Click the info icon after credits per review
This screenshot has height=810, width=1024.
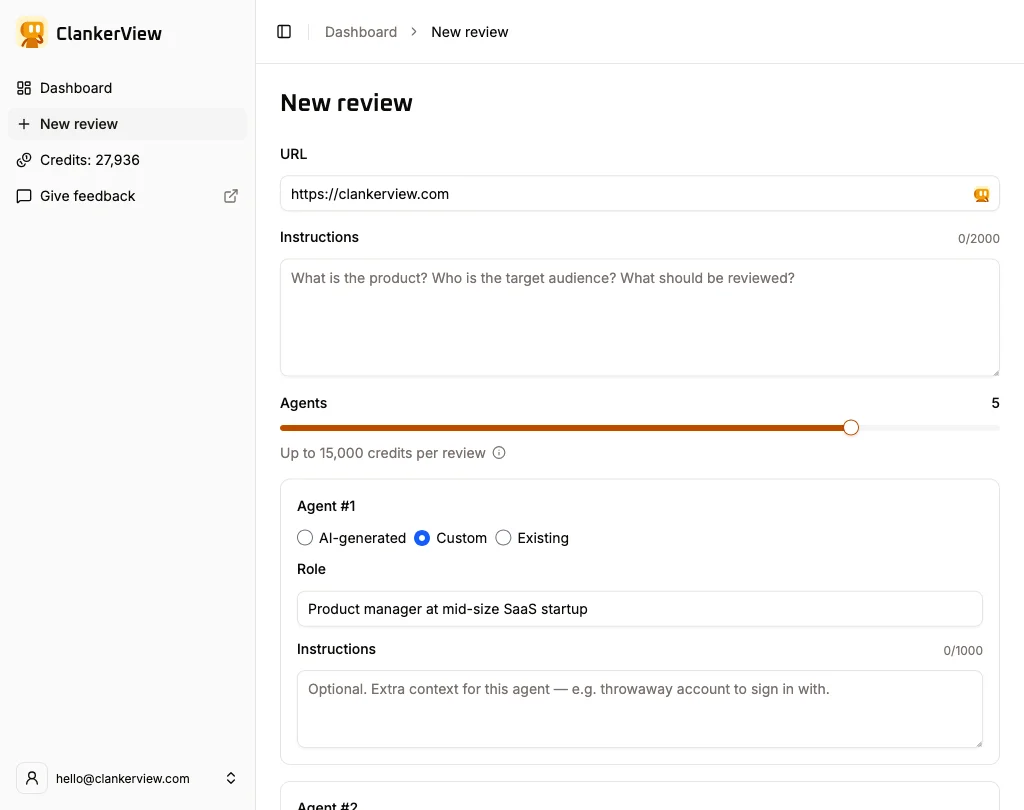pos(499,453)
